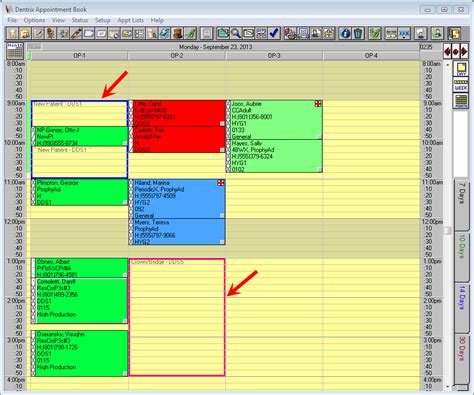Click the vertical scrollbar thumb
The width and height of the screenshot is (474, 395).
pyautogui.click(x=447, y=231)
